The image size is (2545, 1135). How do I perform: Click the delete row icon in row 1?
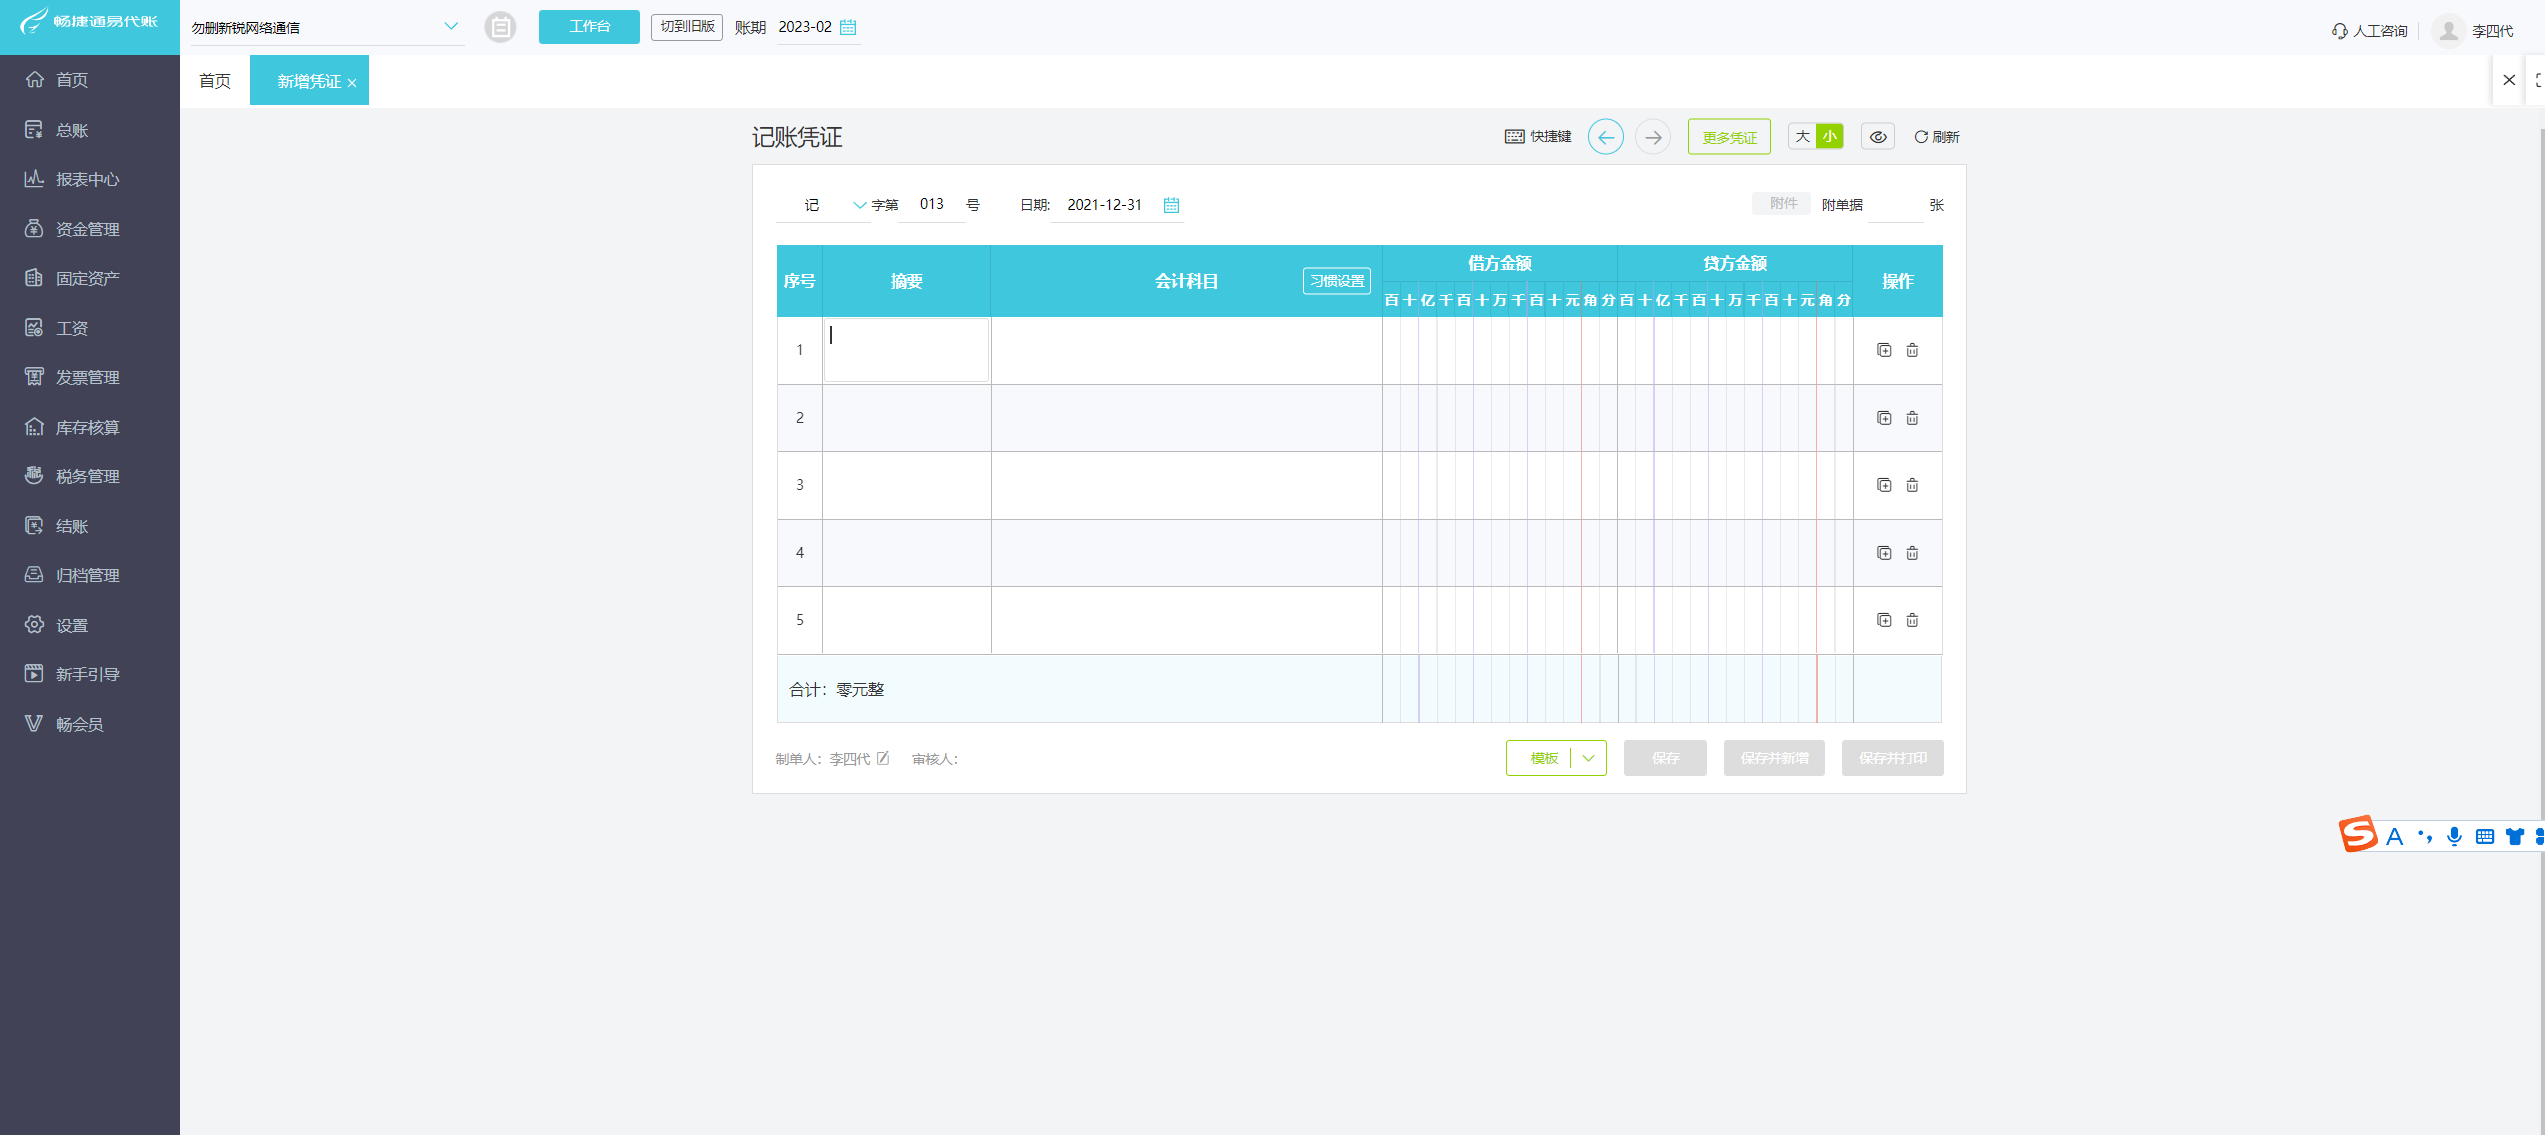1914,349
